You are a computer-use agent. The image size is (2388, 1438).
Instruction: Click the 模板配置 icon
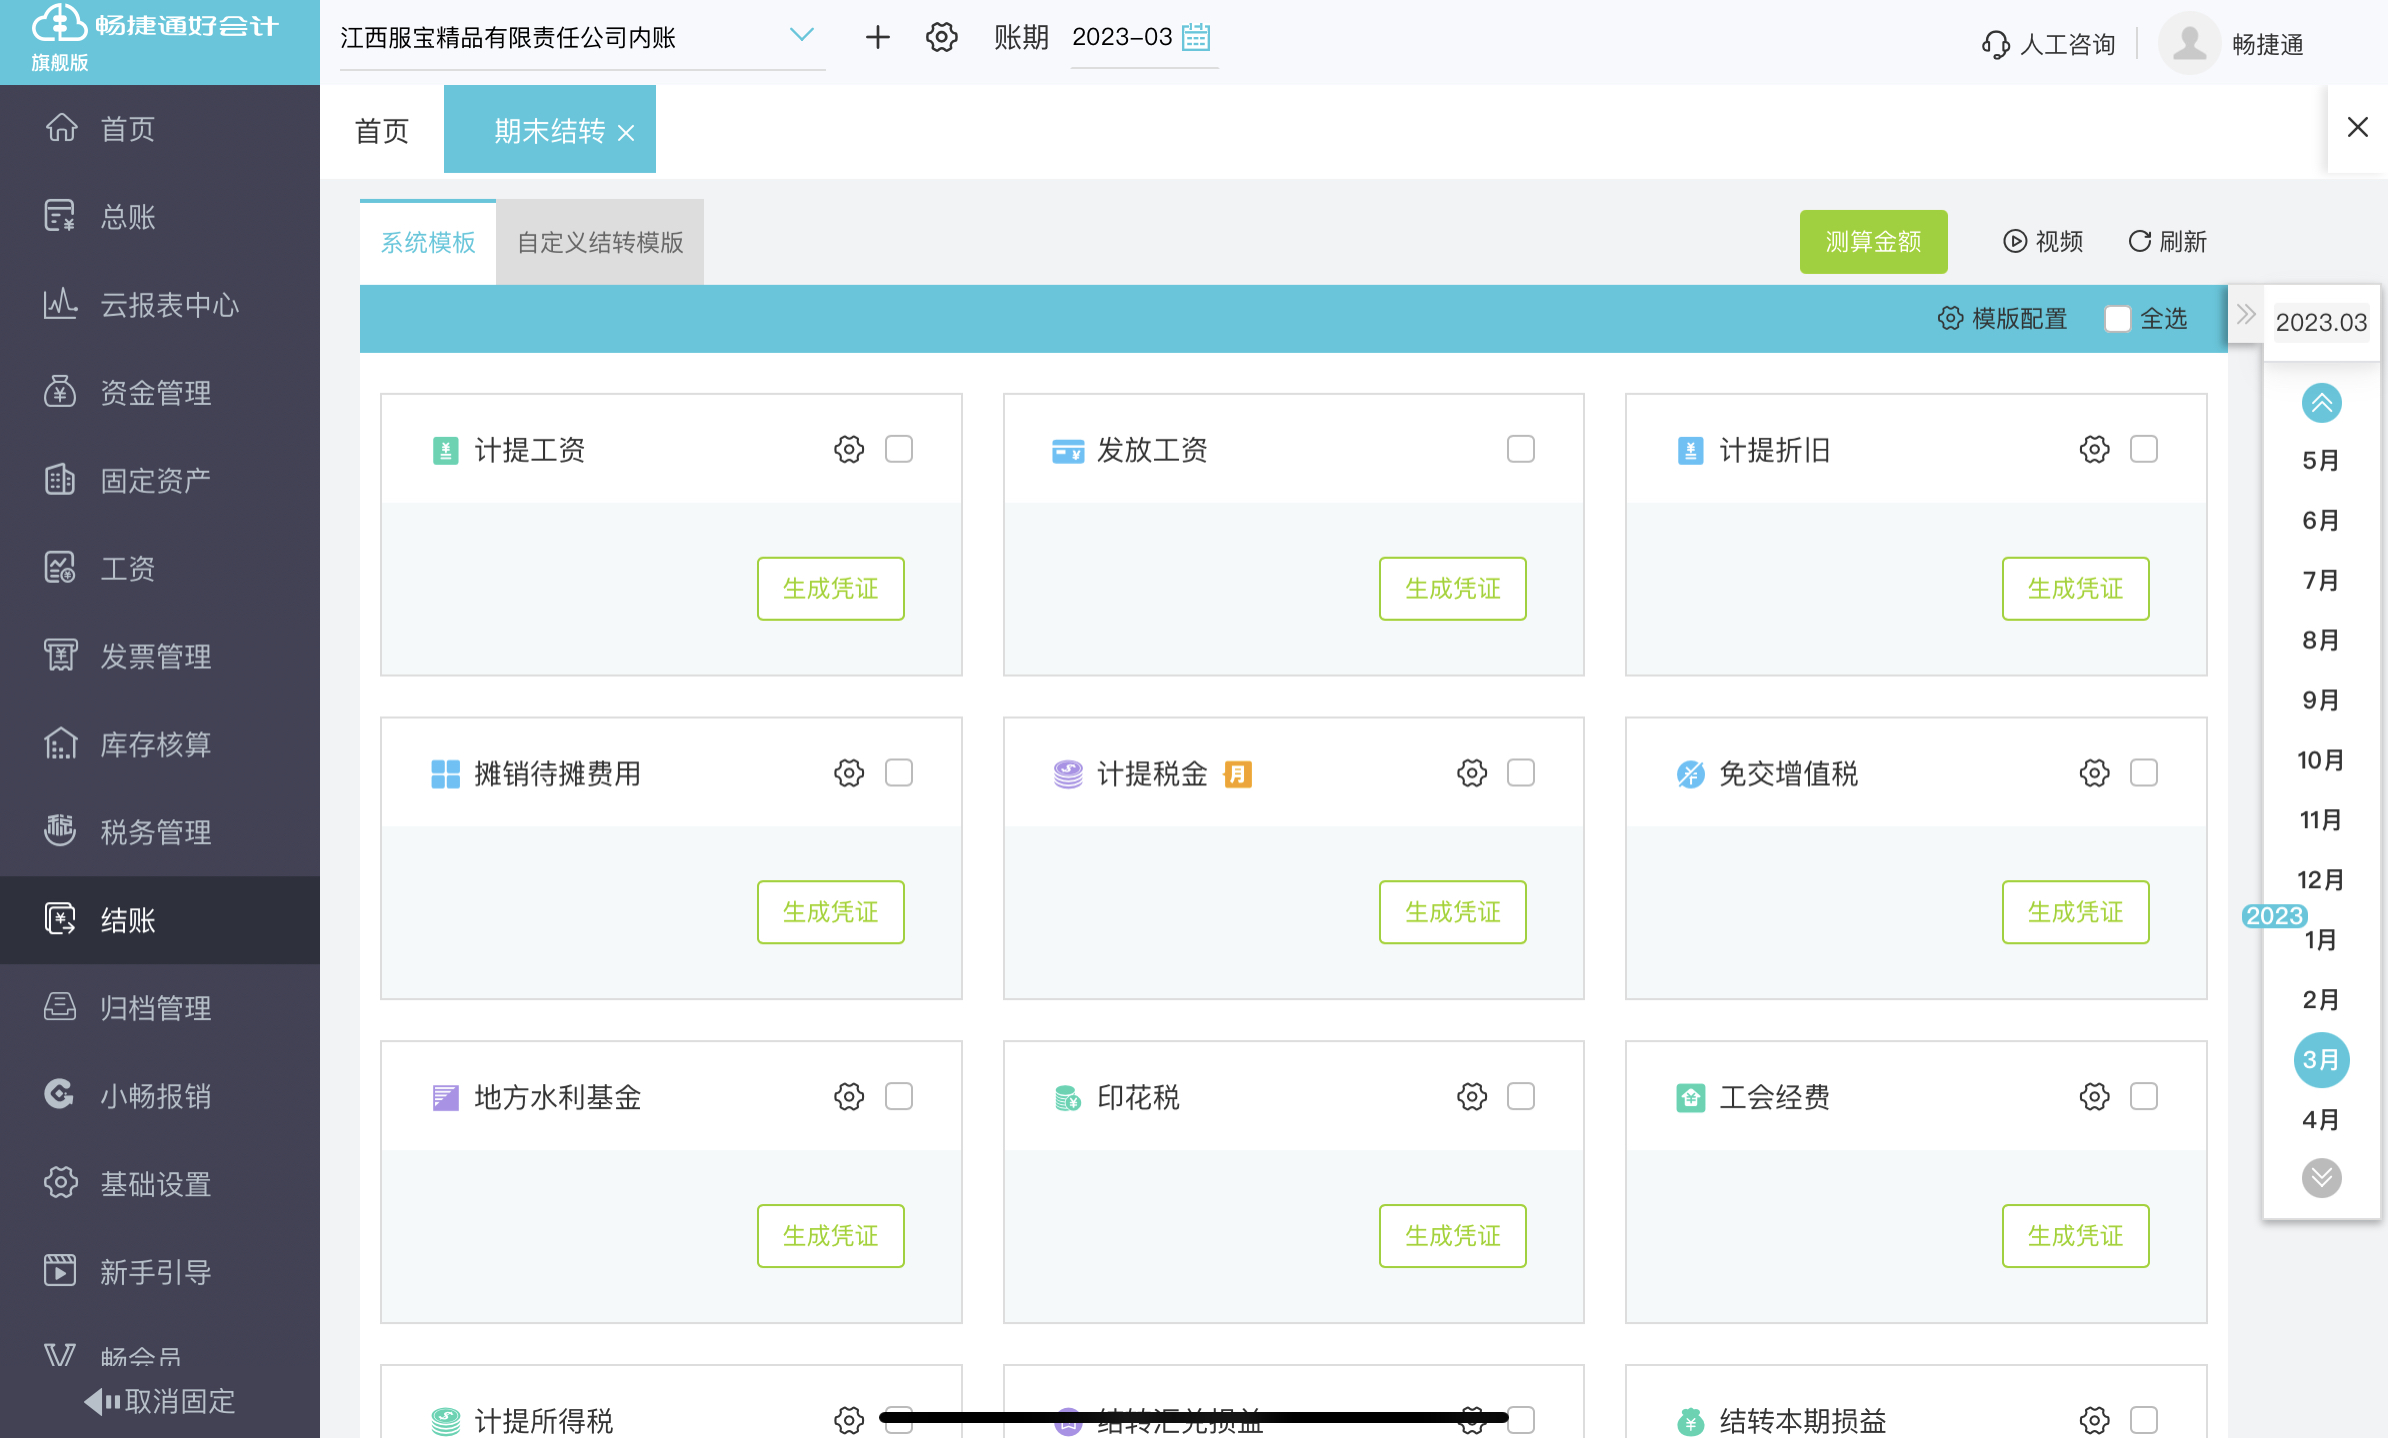tap(1950, 319)
